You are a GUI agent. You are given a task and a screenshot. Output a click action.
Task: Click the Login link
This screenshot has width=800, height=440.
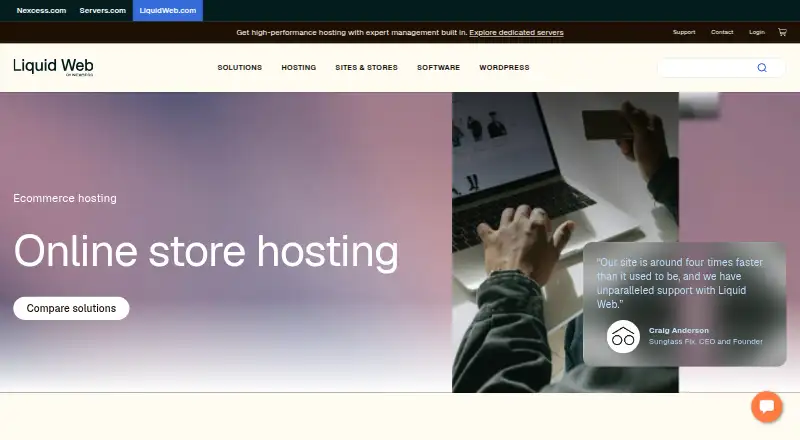(757, 32)
